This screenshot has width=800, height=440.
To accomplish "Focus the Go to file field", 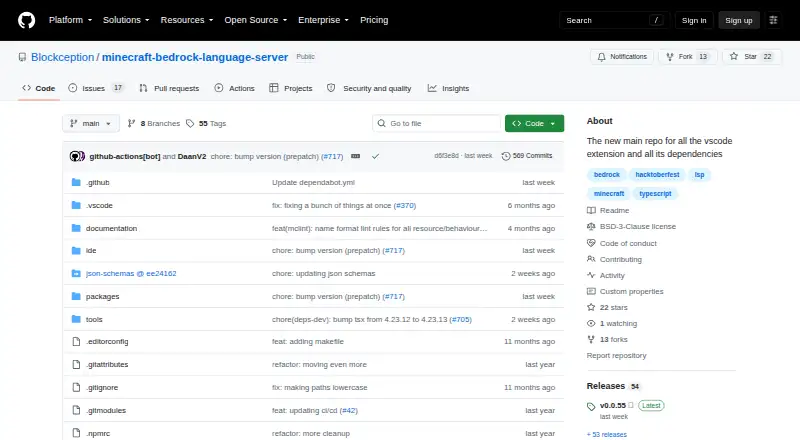I will tap(437, 124).
